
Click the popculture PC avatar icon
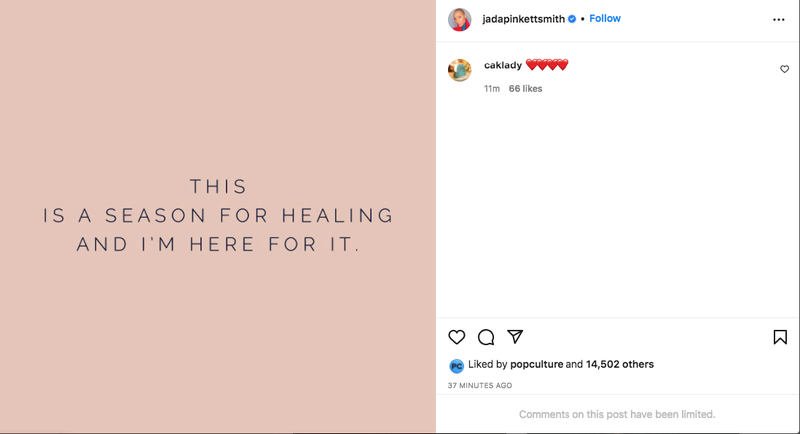click(456, 366)
